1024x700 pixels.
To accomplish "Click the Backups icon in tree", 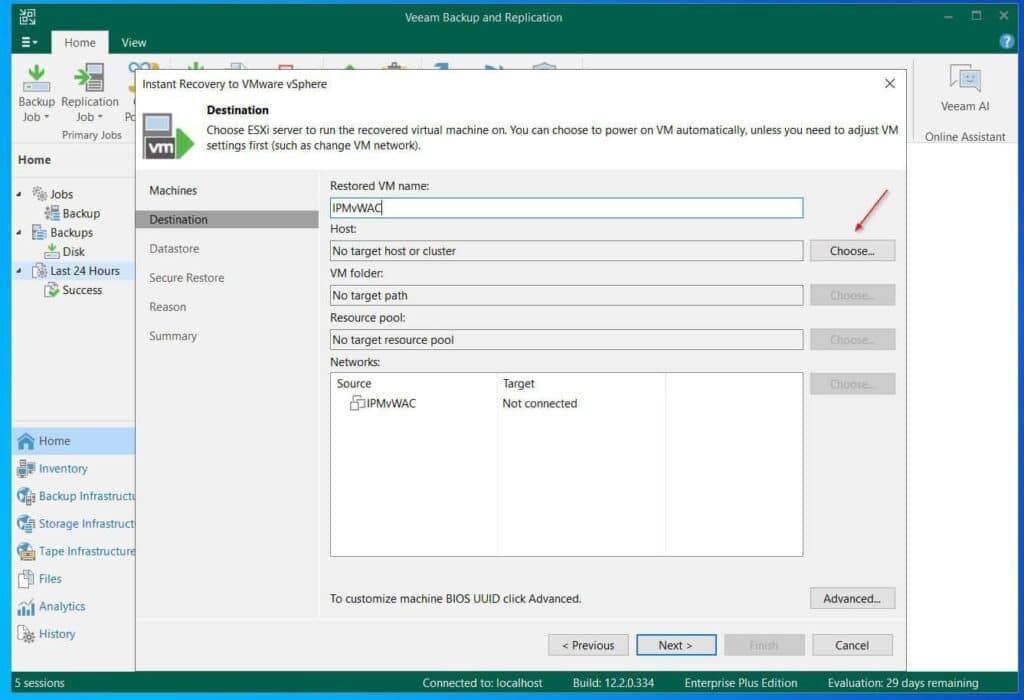I will (x=39, y=232).
